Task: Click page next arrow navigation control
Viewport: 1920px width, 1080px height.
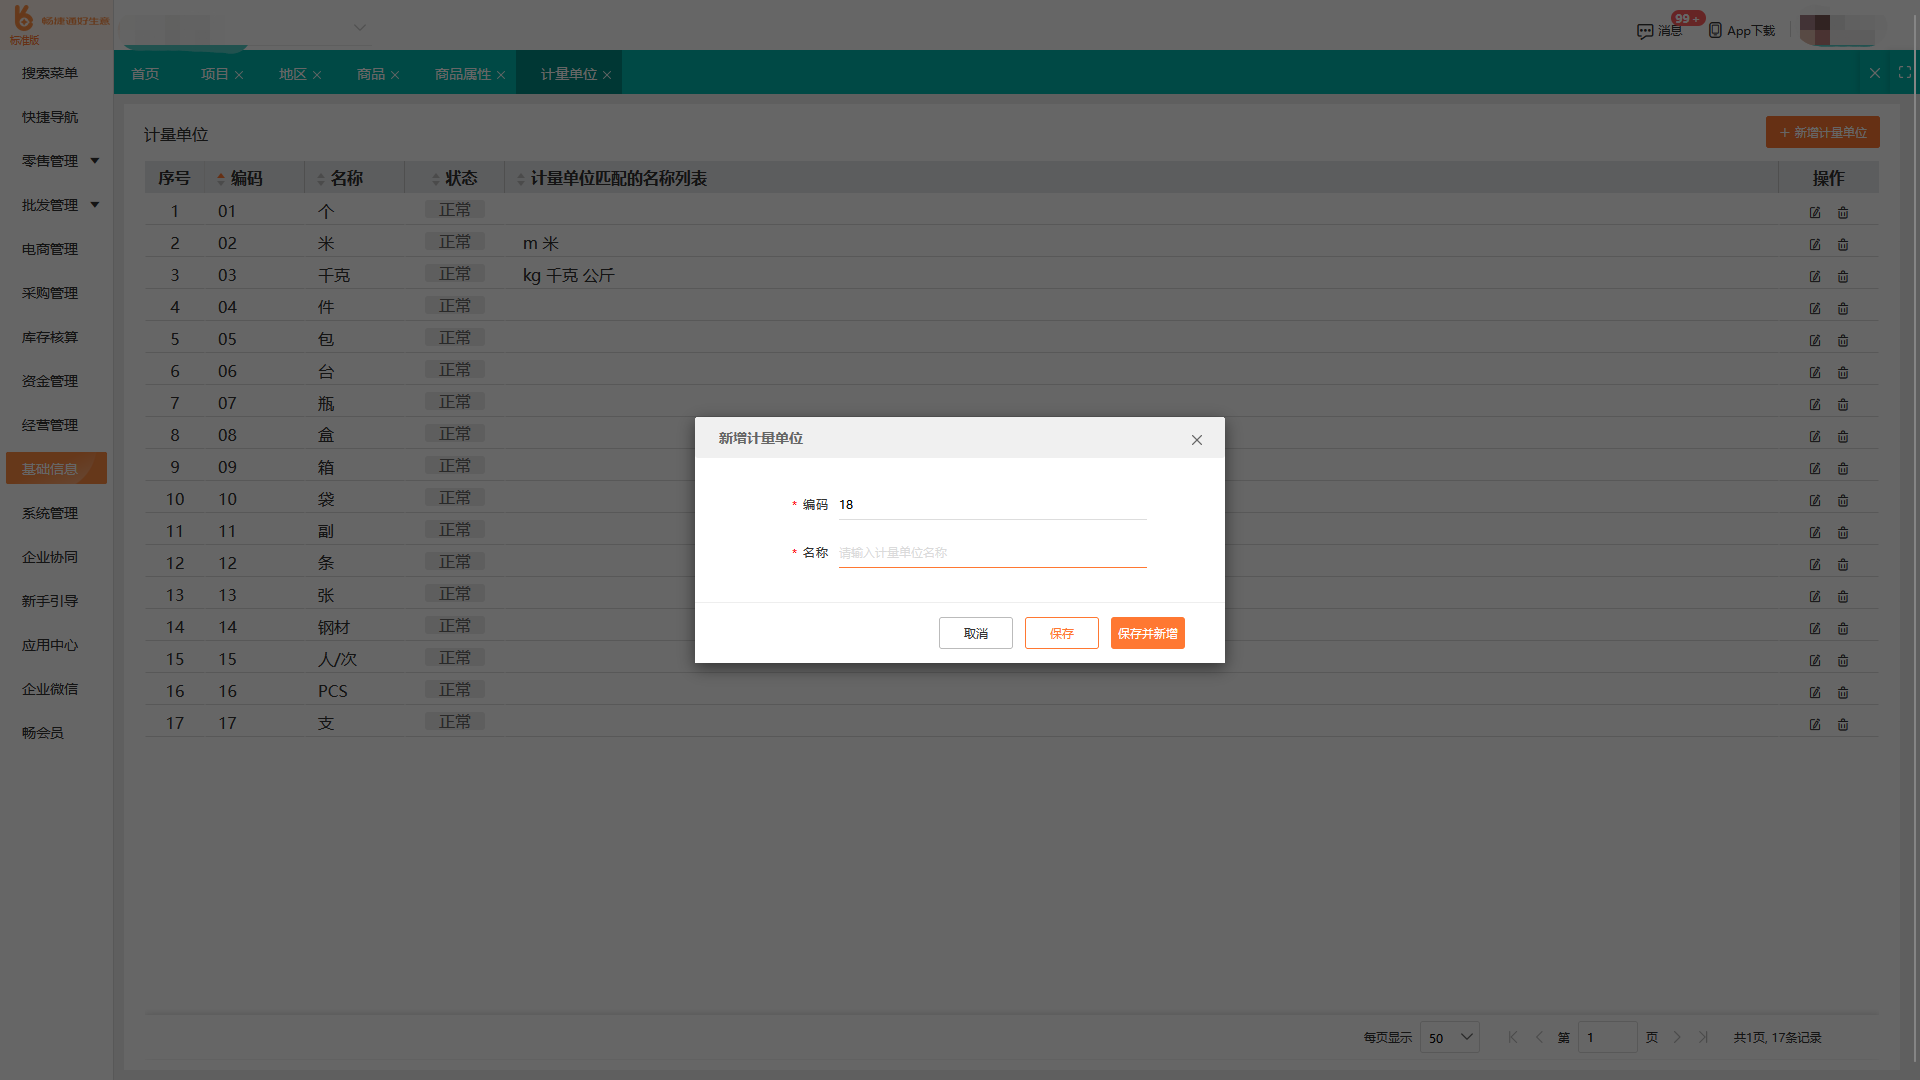Action: 1677,1038
